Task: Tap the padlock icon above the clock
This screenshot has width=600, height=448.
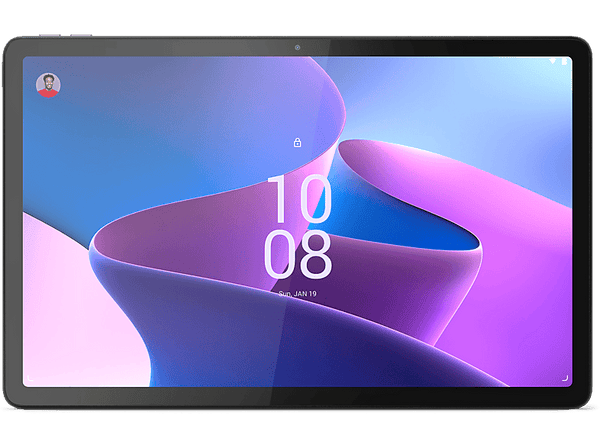Action: pos(297,143)
